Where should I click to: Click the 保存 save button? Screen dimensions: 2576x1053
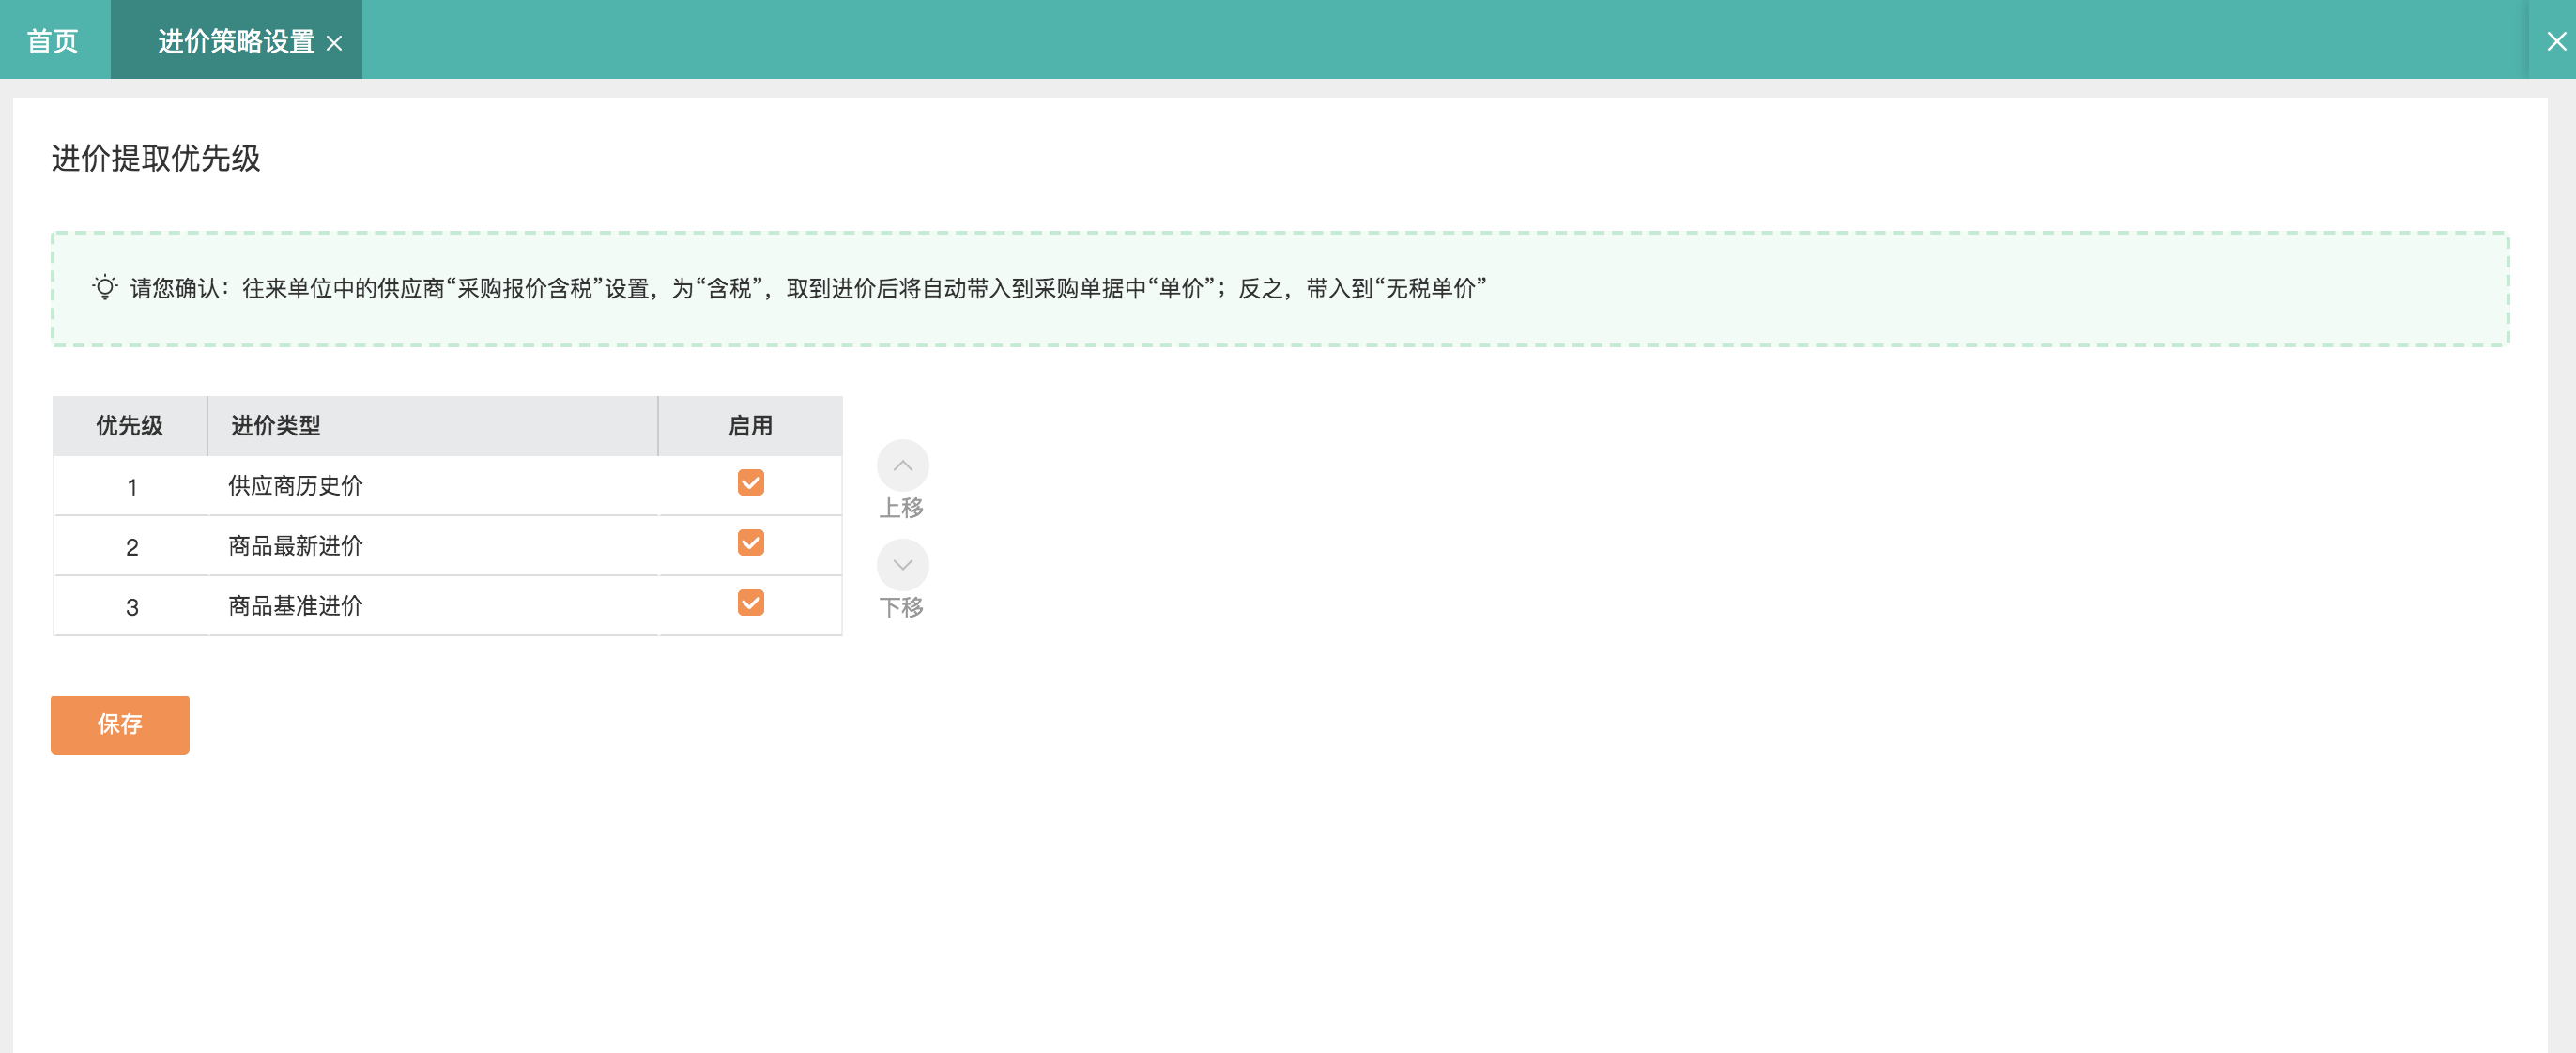point(120,723)
